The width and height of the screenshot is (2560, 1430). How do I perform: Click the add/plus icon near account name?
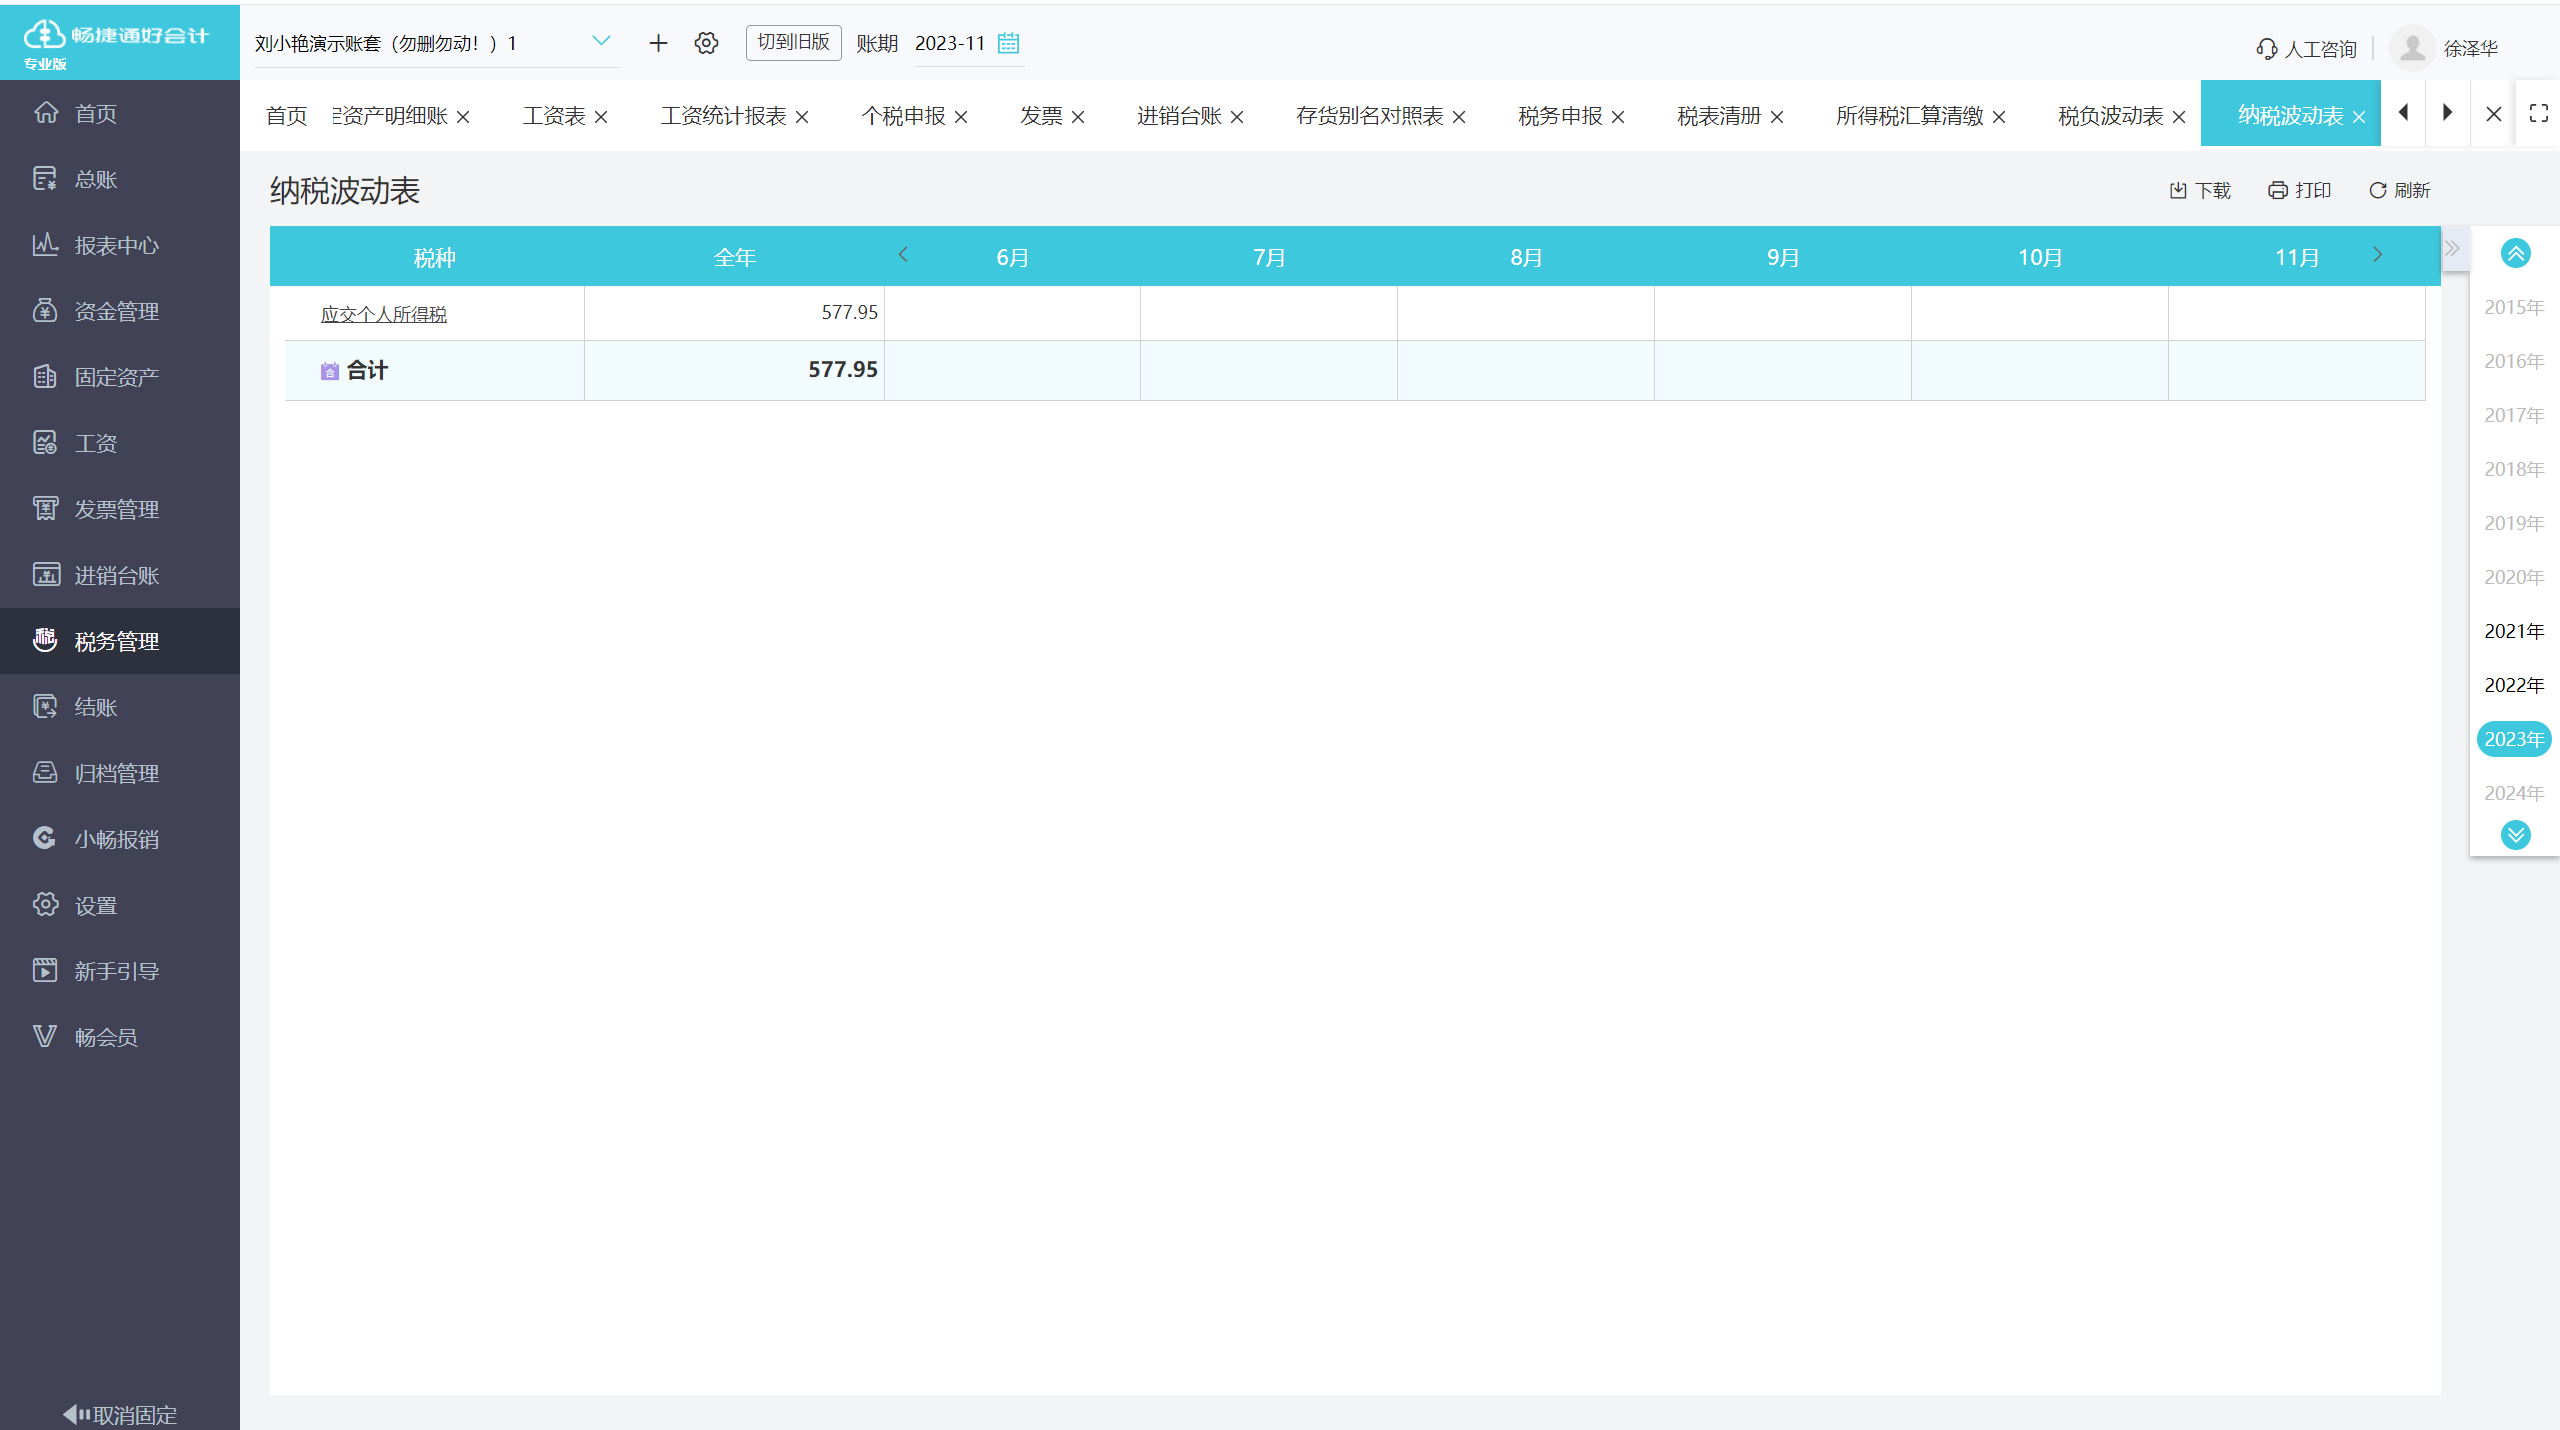click(658, 42)
